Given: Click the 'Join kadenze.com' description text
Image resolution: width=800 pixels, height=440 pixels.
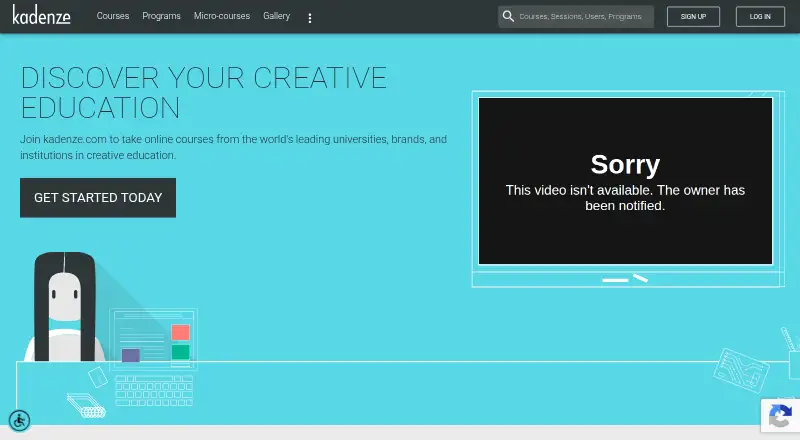Looking at the screenshot, I should click(233, 147).
